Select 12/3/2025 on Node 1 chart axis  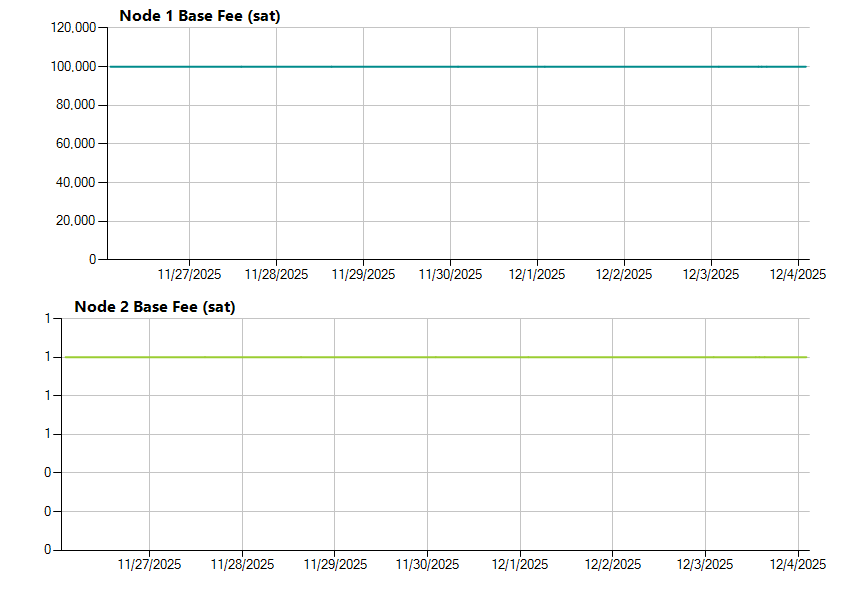point(711,274)
